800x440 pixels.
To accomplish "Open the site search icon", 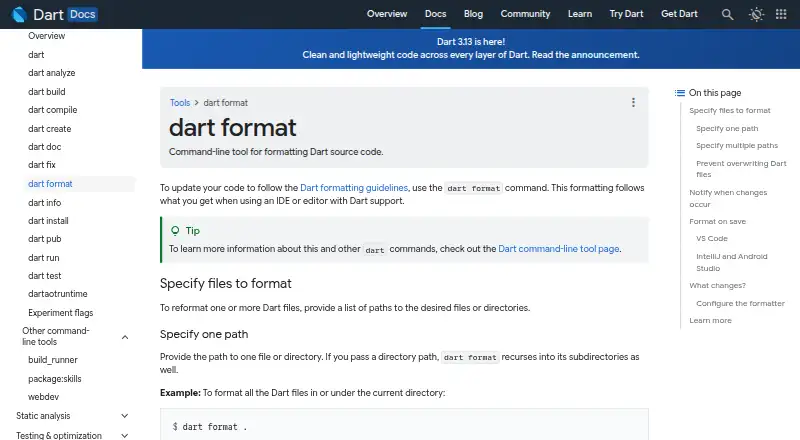I will (x=728, y=14).
